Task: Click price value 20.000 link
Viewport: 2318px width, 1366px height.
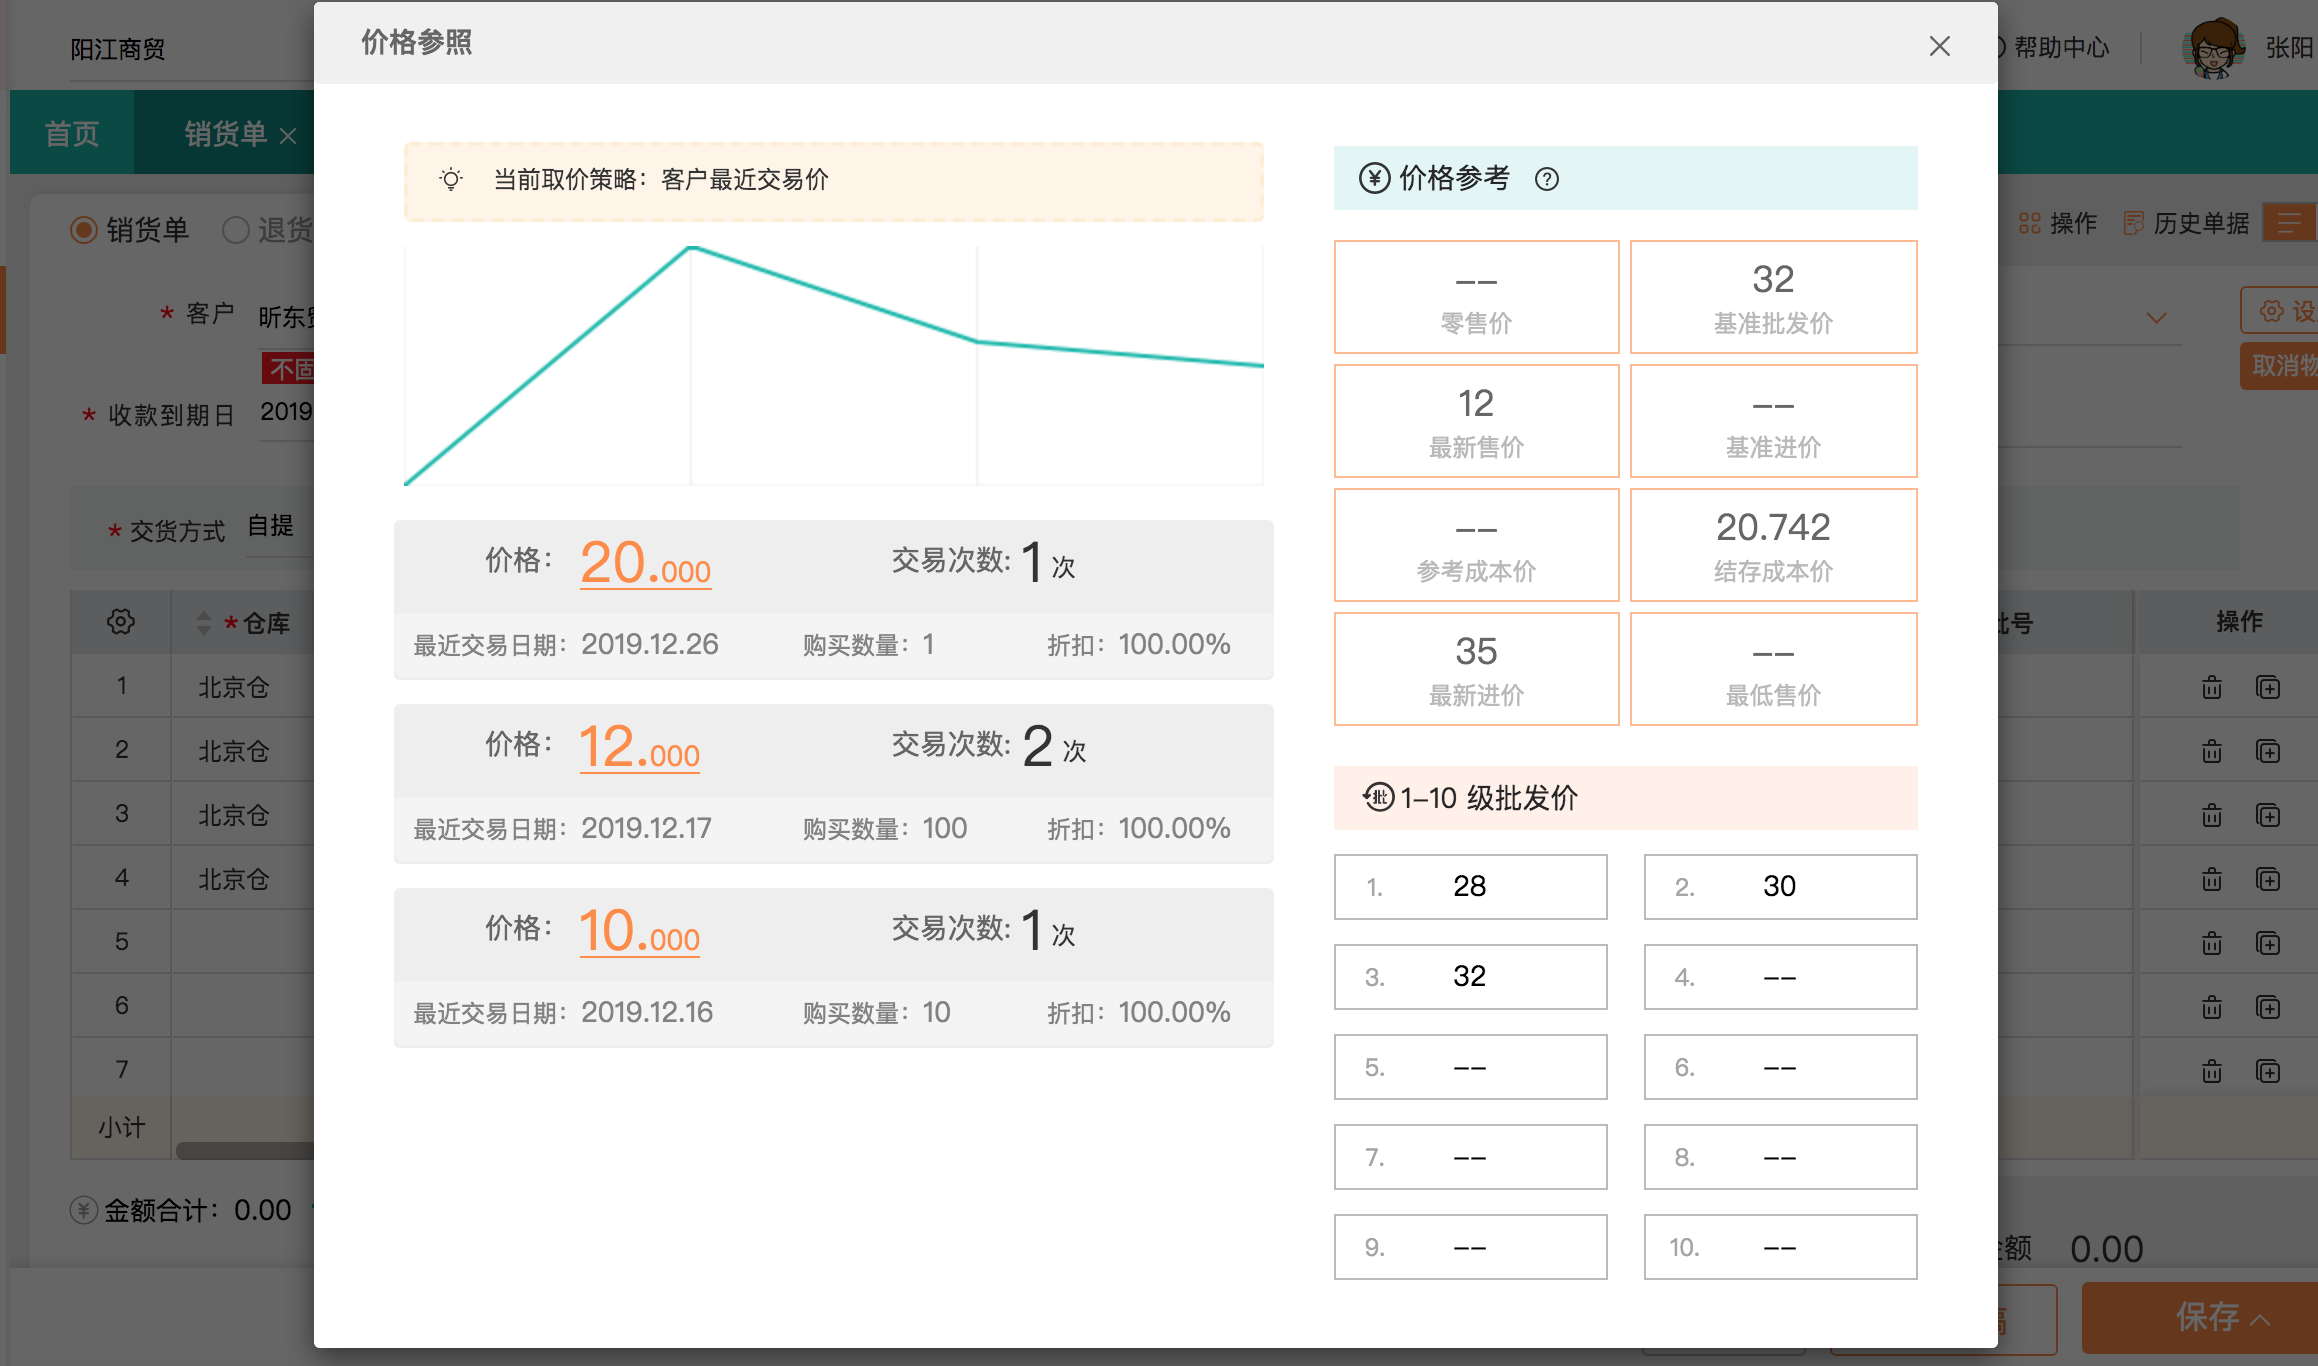Action: point(645,566)
